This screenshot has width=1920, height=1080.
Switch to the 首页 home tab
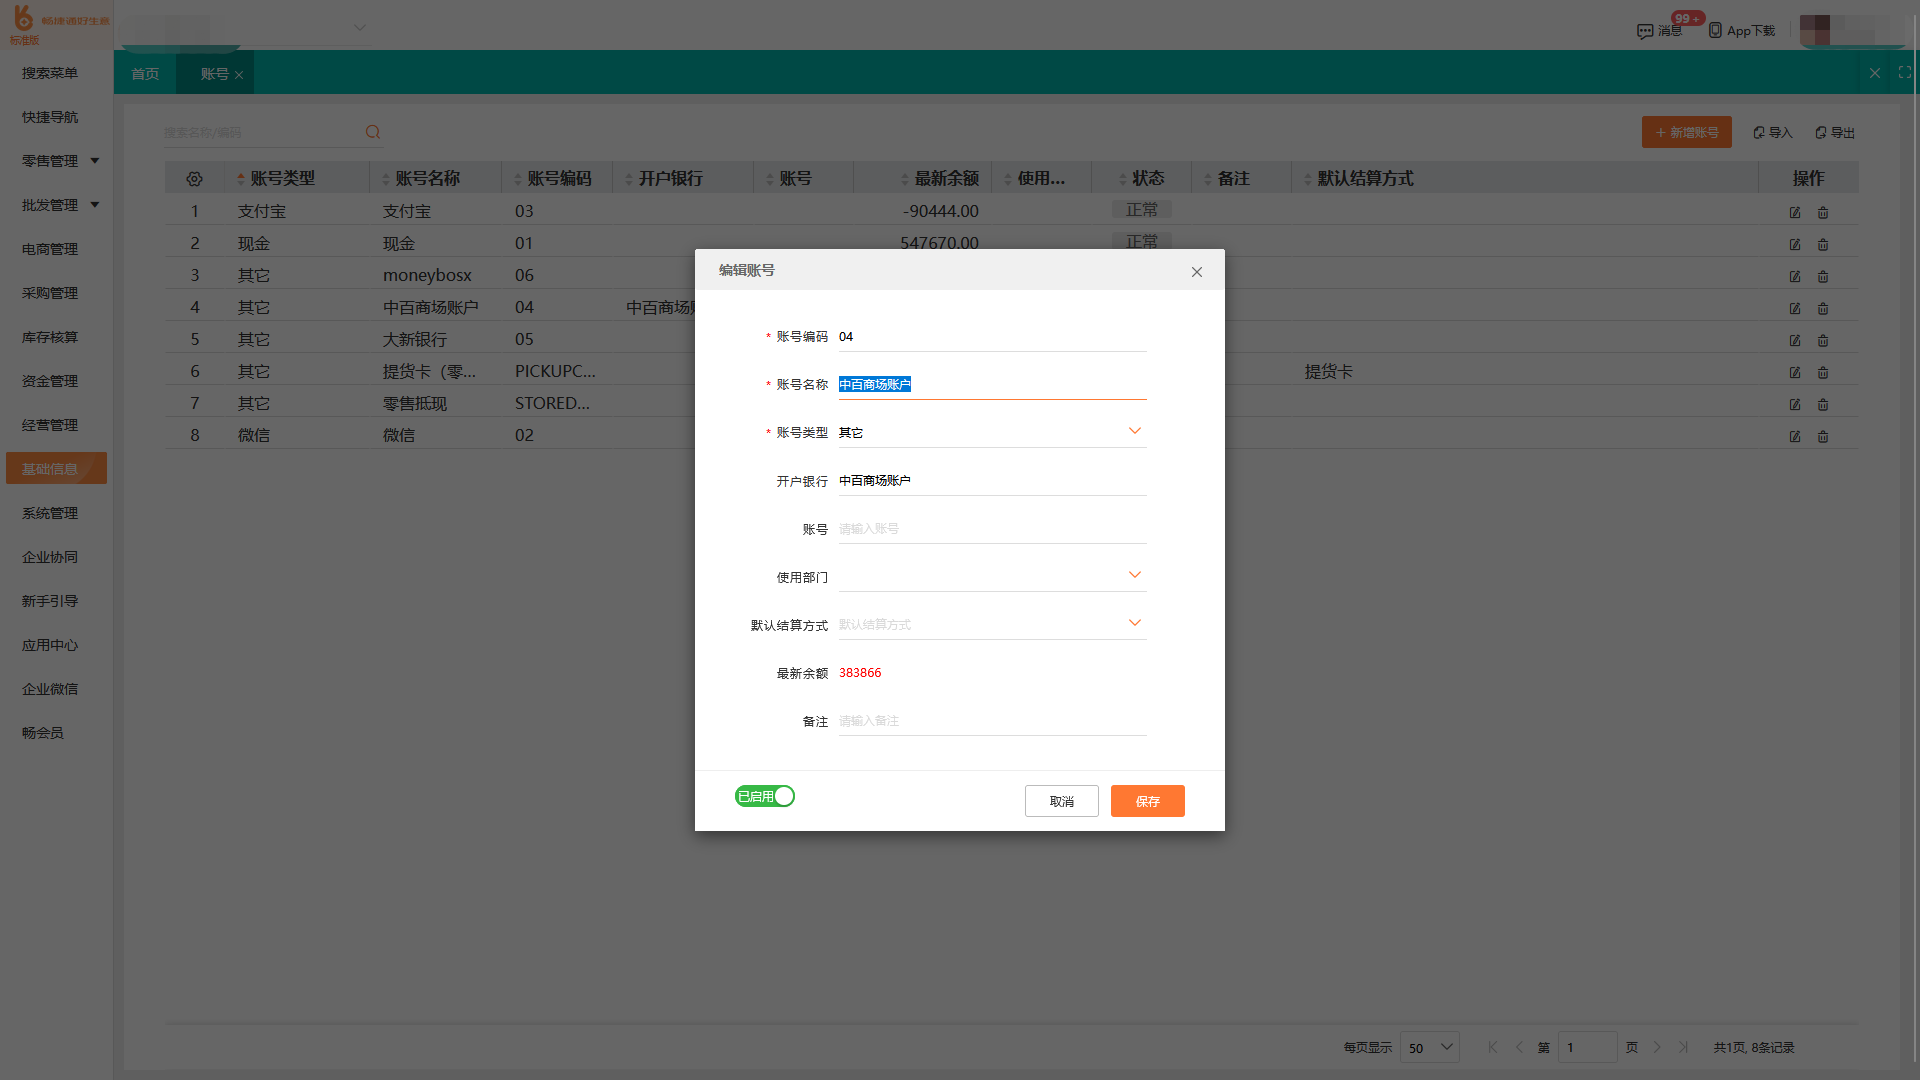coord(145,74)
